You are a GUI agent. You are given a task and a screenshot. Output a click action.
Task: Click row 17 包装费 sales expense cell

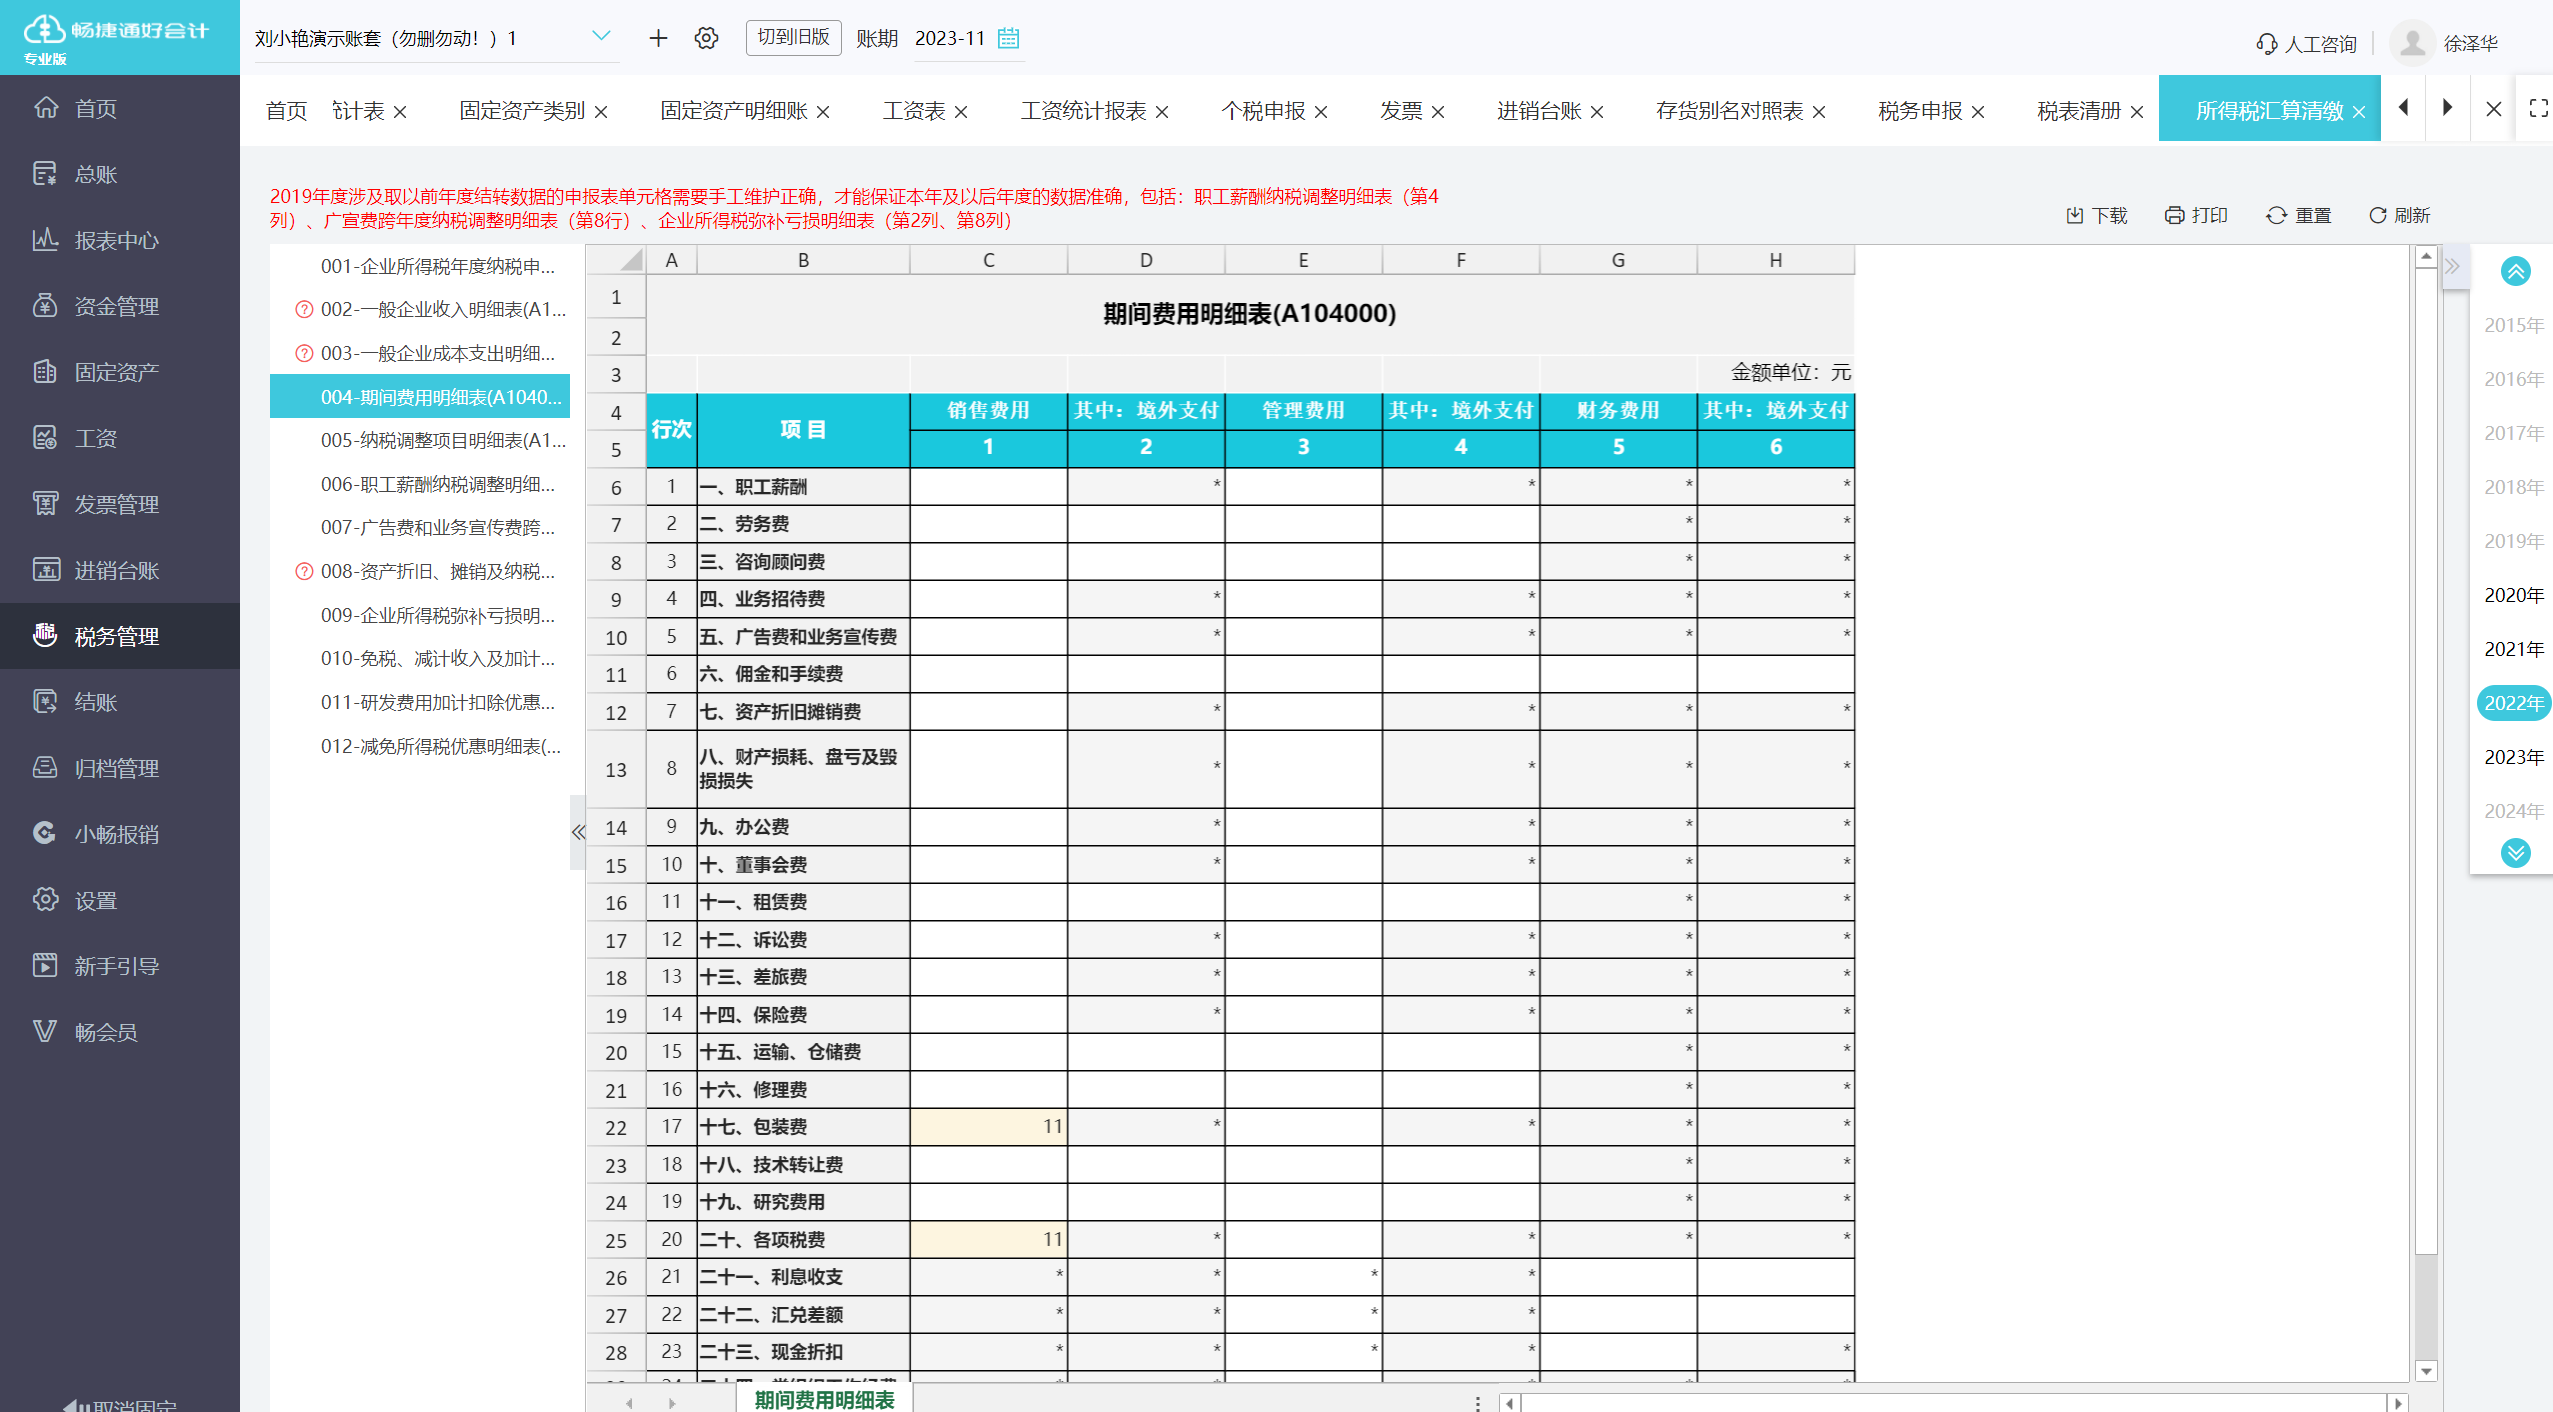pyautogui.click(x=985, y=1125)
